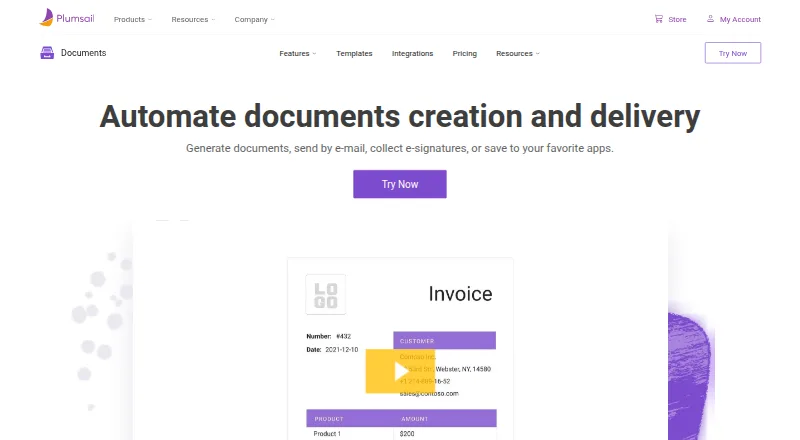This screenshot has height=440, width=800.
Task: Click the AMOUNT column header
Action: (x=414, y=419)
